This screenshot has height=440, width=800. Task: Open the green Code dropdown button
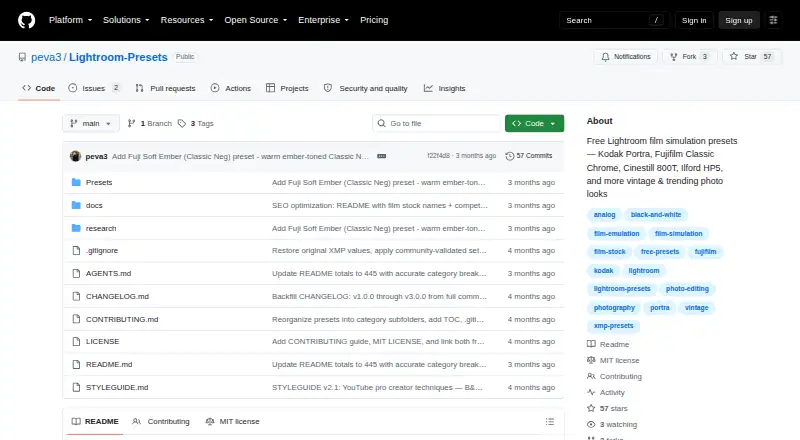point(534,124)
